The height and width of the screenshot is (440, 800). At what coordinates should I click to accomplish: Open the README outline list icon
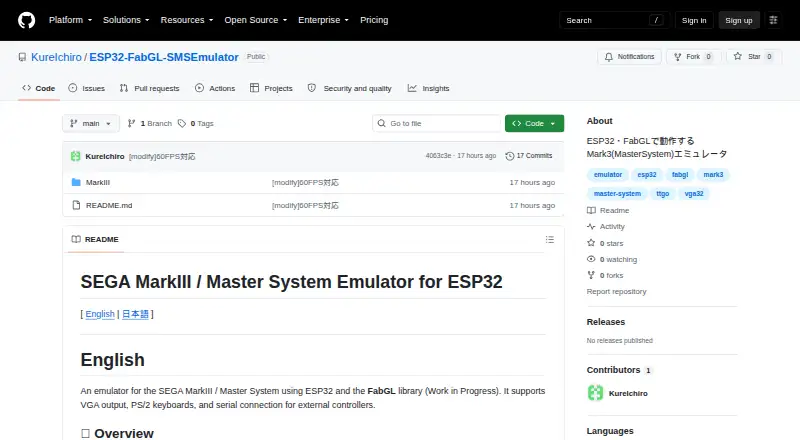click(x=549, y=239)
